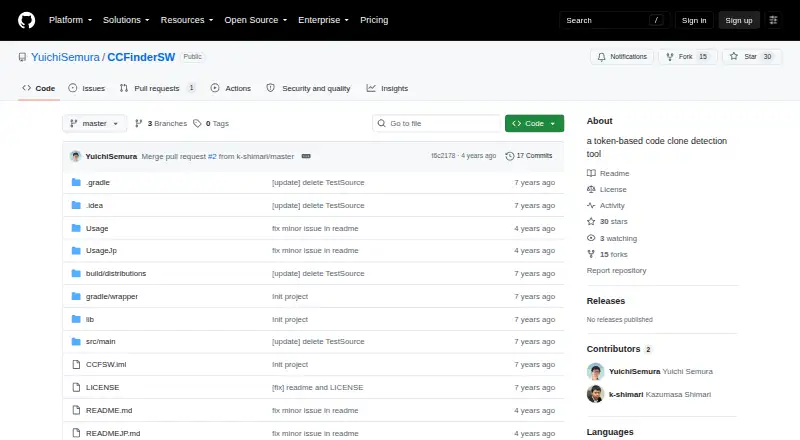Viewport: 800px width, 440px height.
Task: Open the header options icon beside Sign up
Action: 773,20
